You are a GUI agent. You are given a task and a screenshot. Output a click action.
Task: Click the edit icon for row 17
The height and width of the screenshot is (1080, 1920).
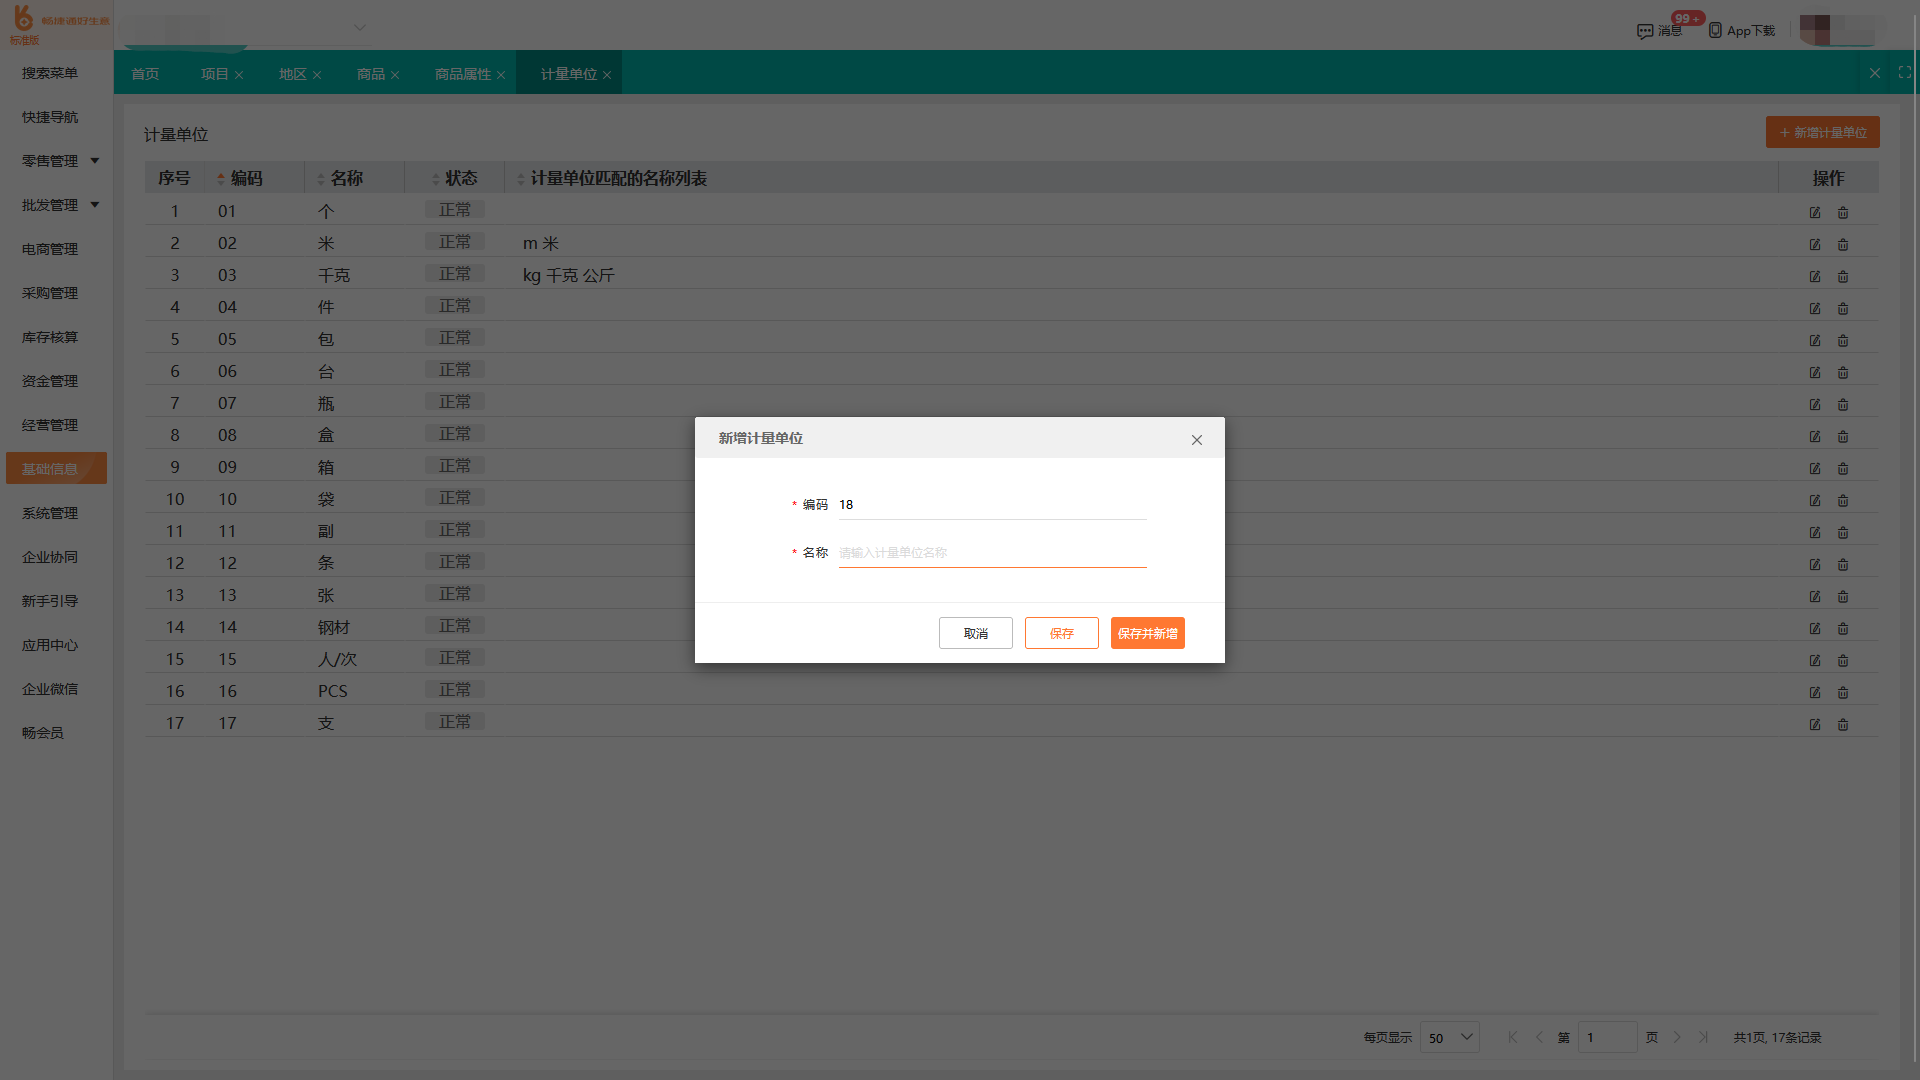pyautogui.click(x=1815, y=724)
